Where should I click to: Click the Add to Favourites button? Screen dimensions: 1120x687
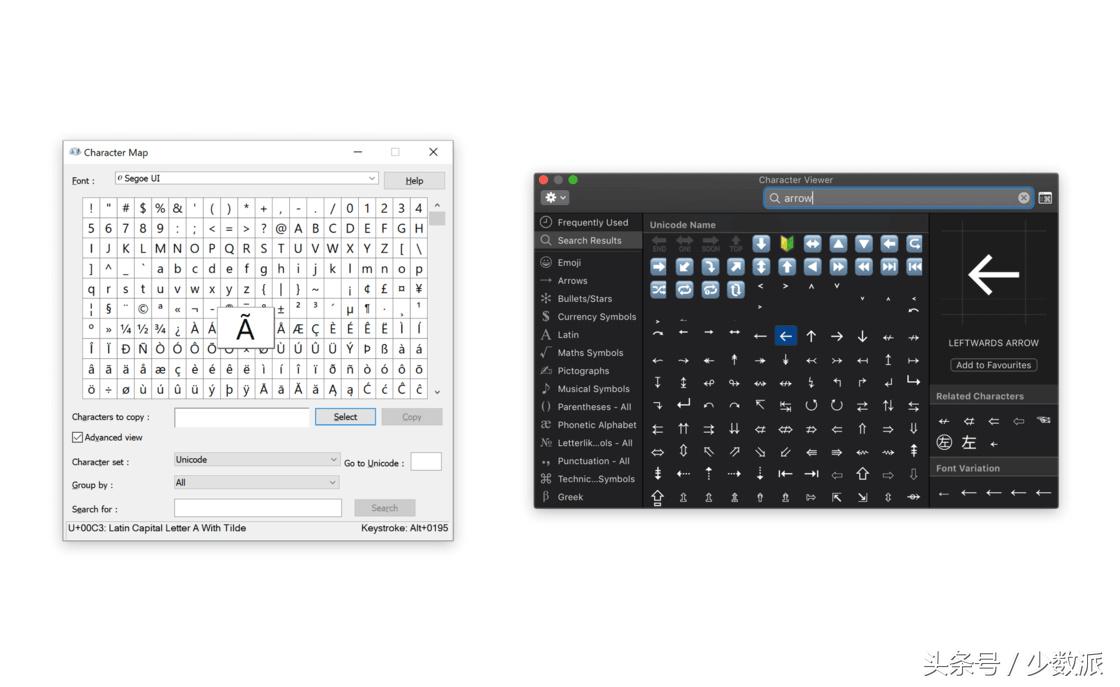pos(993,365)
